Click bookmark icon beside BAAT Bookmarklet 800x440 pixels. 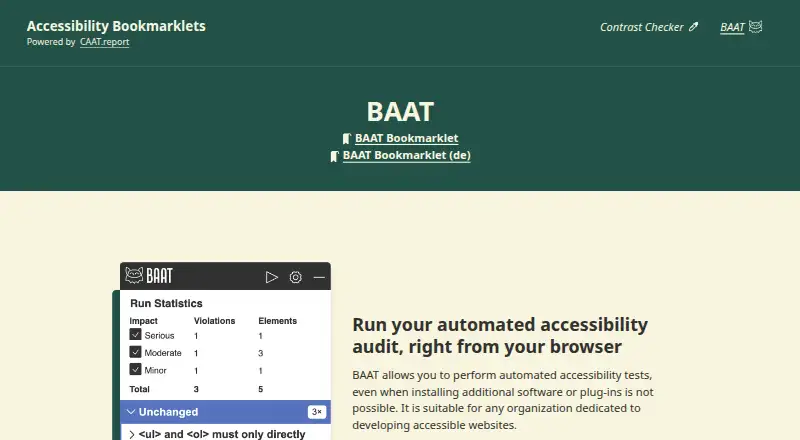pyautogui.click(x=347, y=139)
